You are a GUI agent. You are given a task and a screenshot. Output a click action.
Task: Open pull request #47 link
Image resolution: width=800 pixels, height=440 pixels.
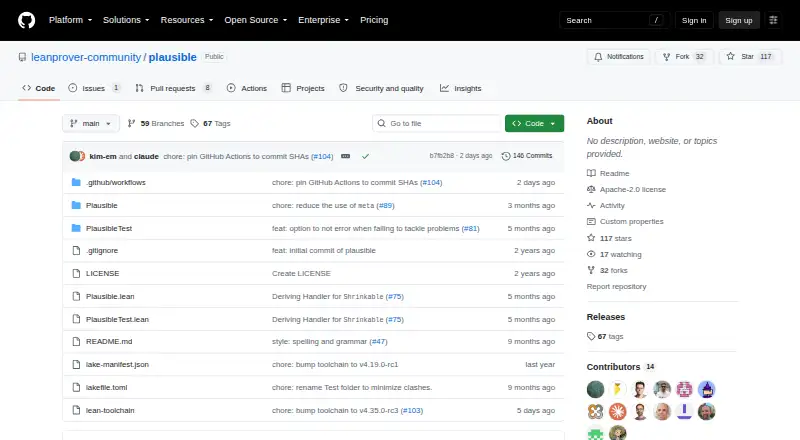point(378,341)
